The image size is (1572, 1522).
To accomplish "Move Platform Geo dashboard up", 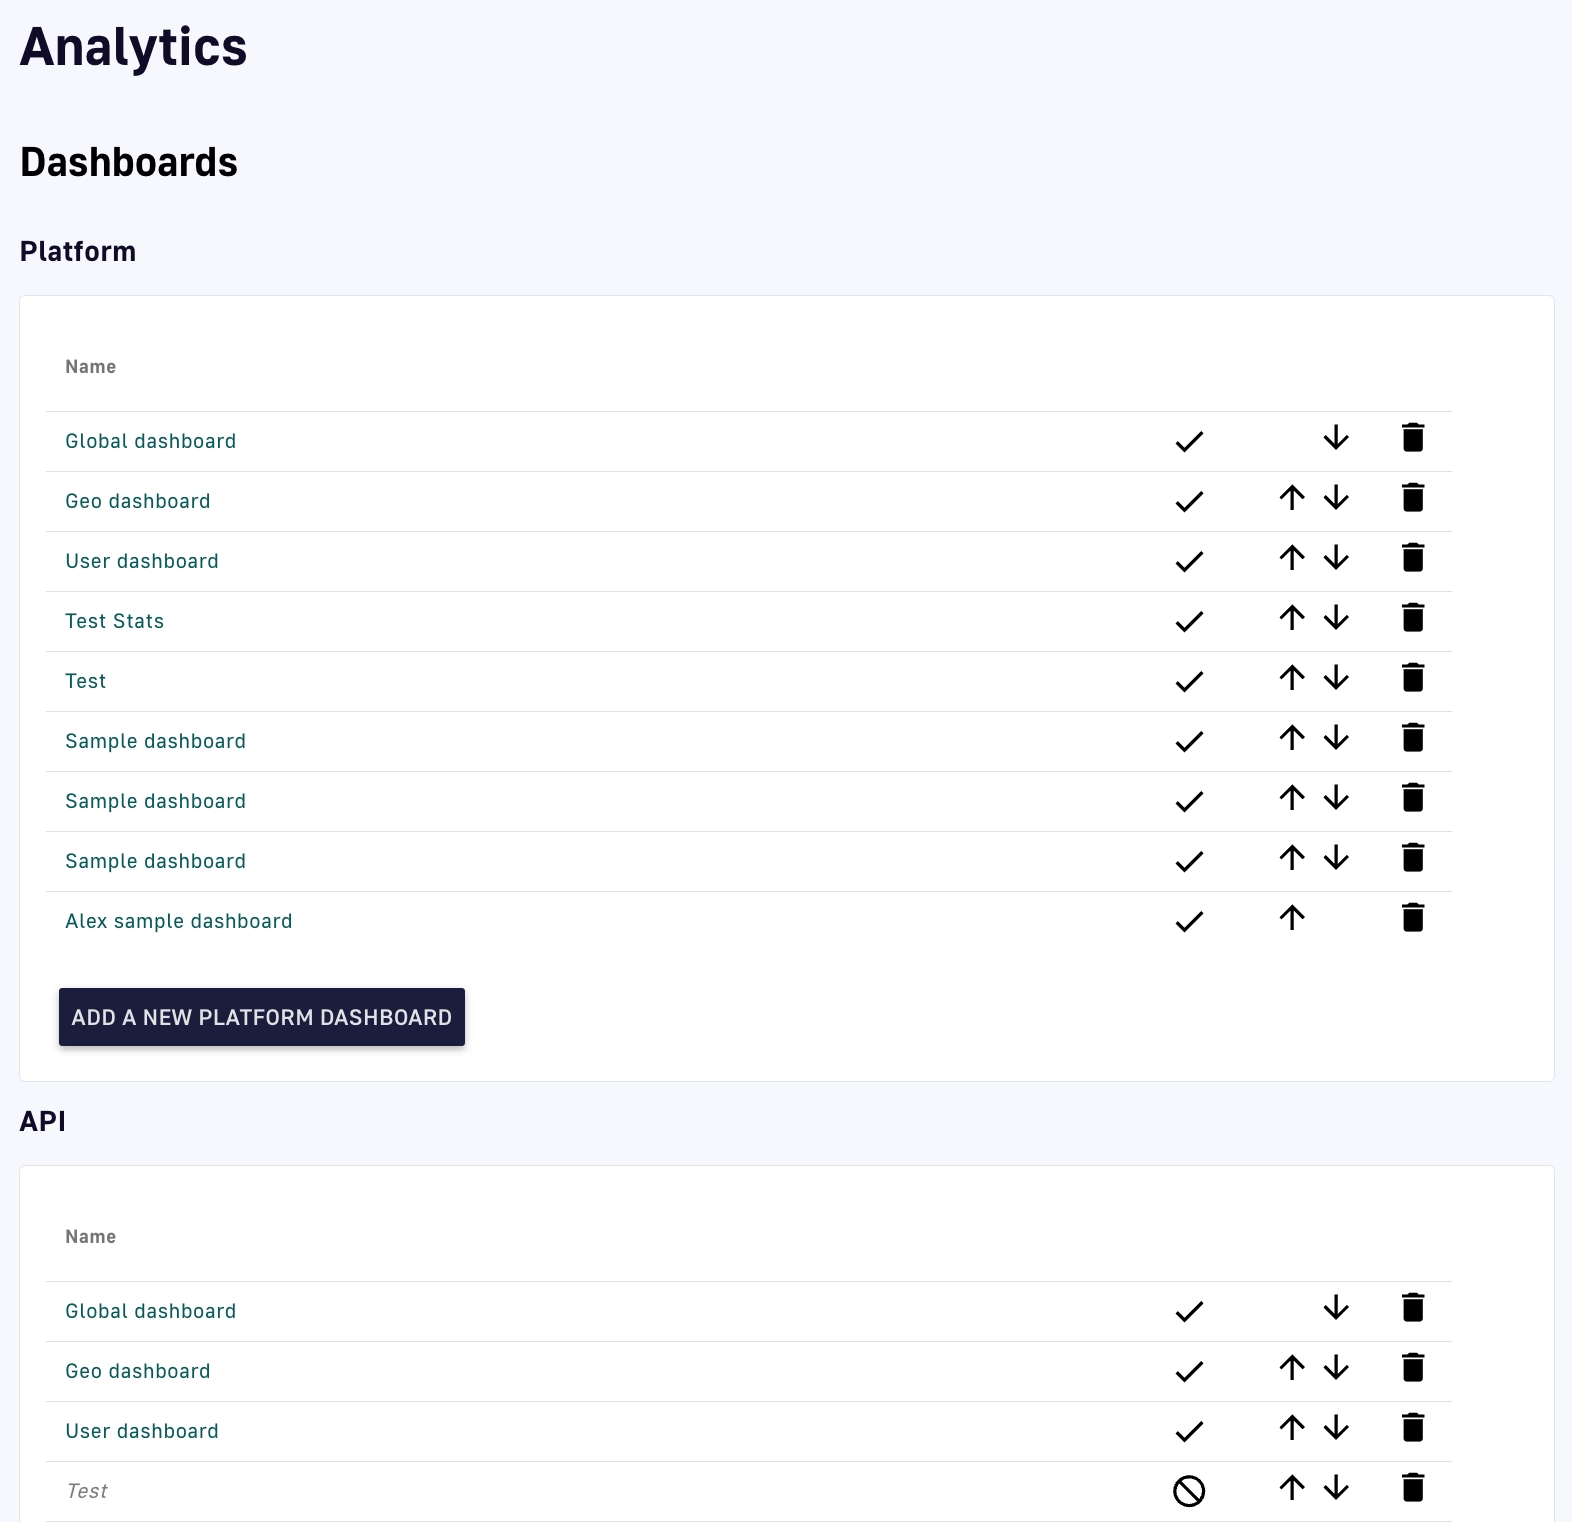I will (x=1292, y=498).
